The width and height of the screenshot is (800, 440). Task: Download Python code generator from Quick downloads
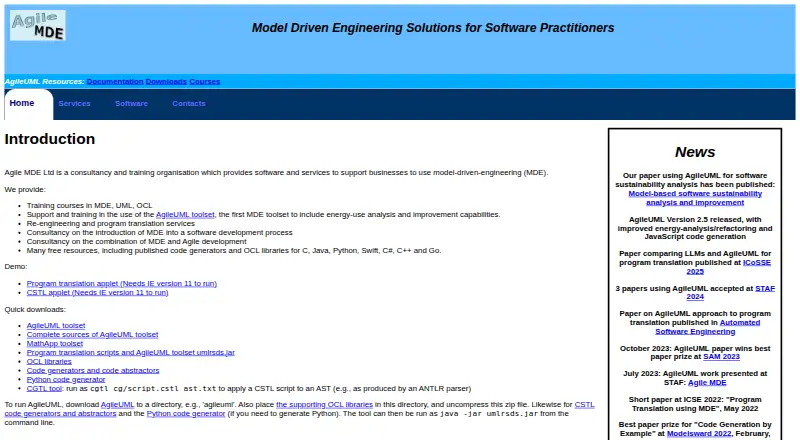[66, 380]
